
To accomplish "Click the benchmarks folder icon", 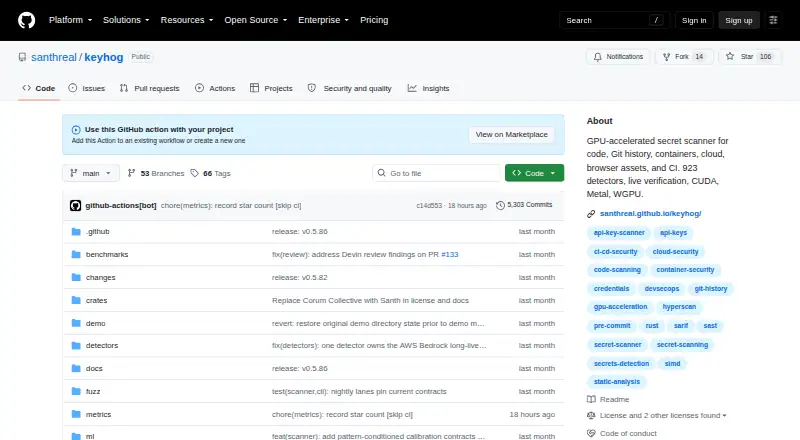I will click(76, 254).
